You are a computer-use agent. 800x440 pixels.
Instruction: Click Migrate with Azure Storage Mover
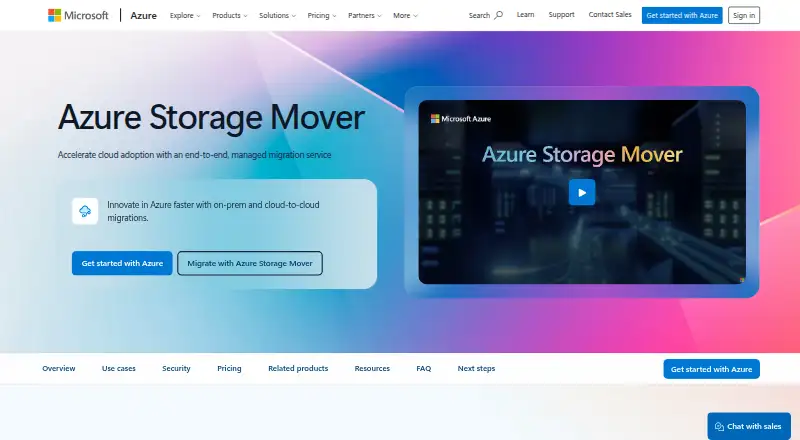point(249,263)
